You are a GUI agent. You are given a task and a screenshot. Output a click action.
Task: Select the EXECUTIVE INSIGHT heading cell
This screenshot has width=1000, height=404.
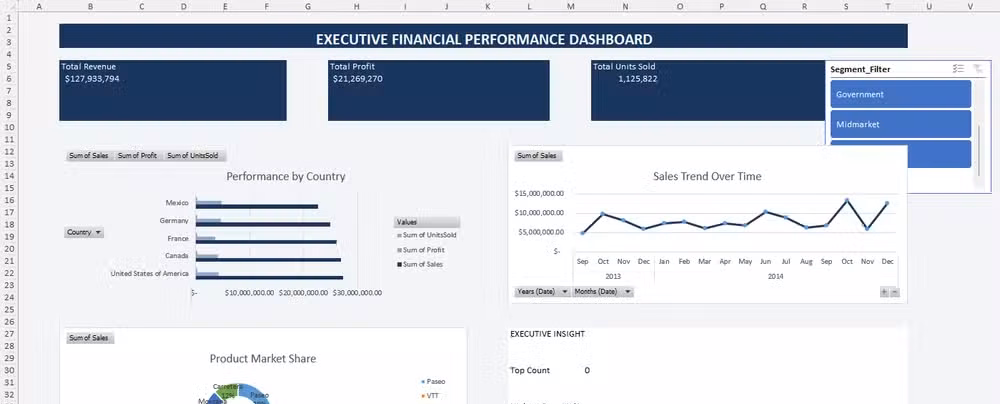pos(547,334)
